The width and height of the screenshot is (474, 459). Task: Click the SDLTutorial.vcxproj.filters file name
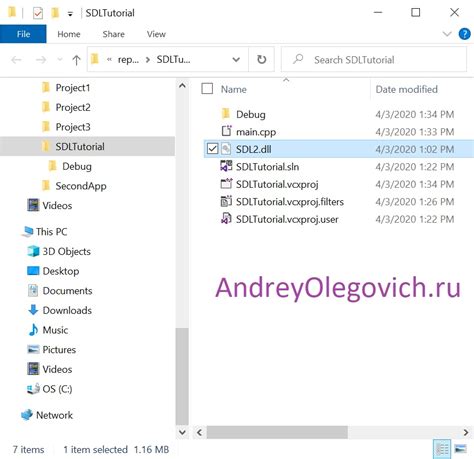pos(290,202)
